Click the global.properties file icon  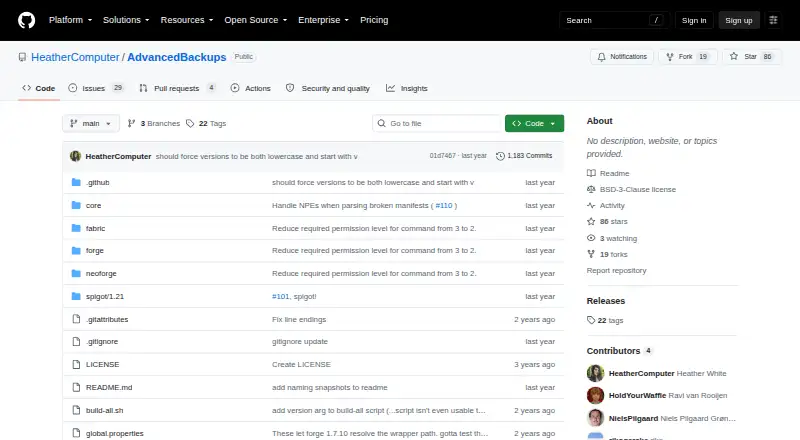76,433
